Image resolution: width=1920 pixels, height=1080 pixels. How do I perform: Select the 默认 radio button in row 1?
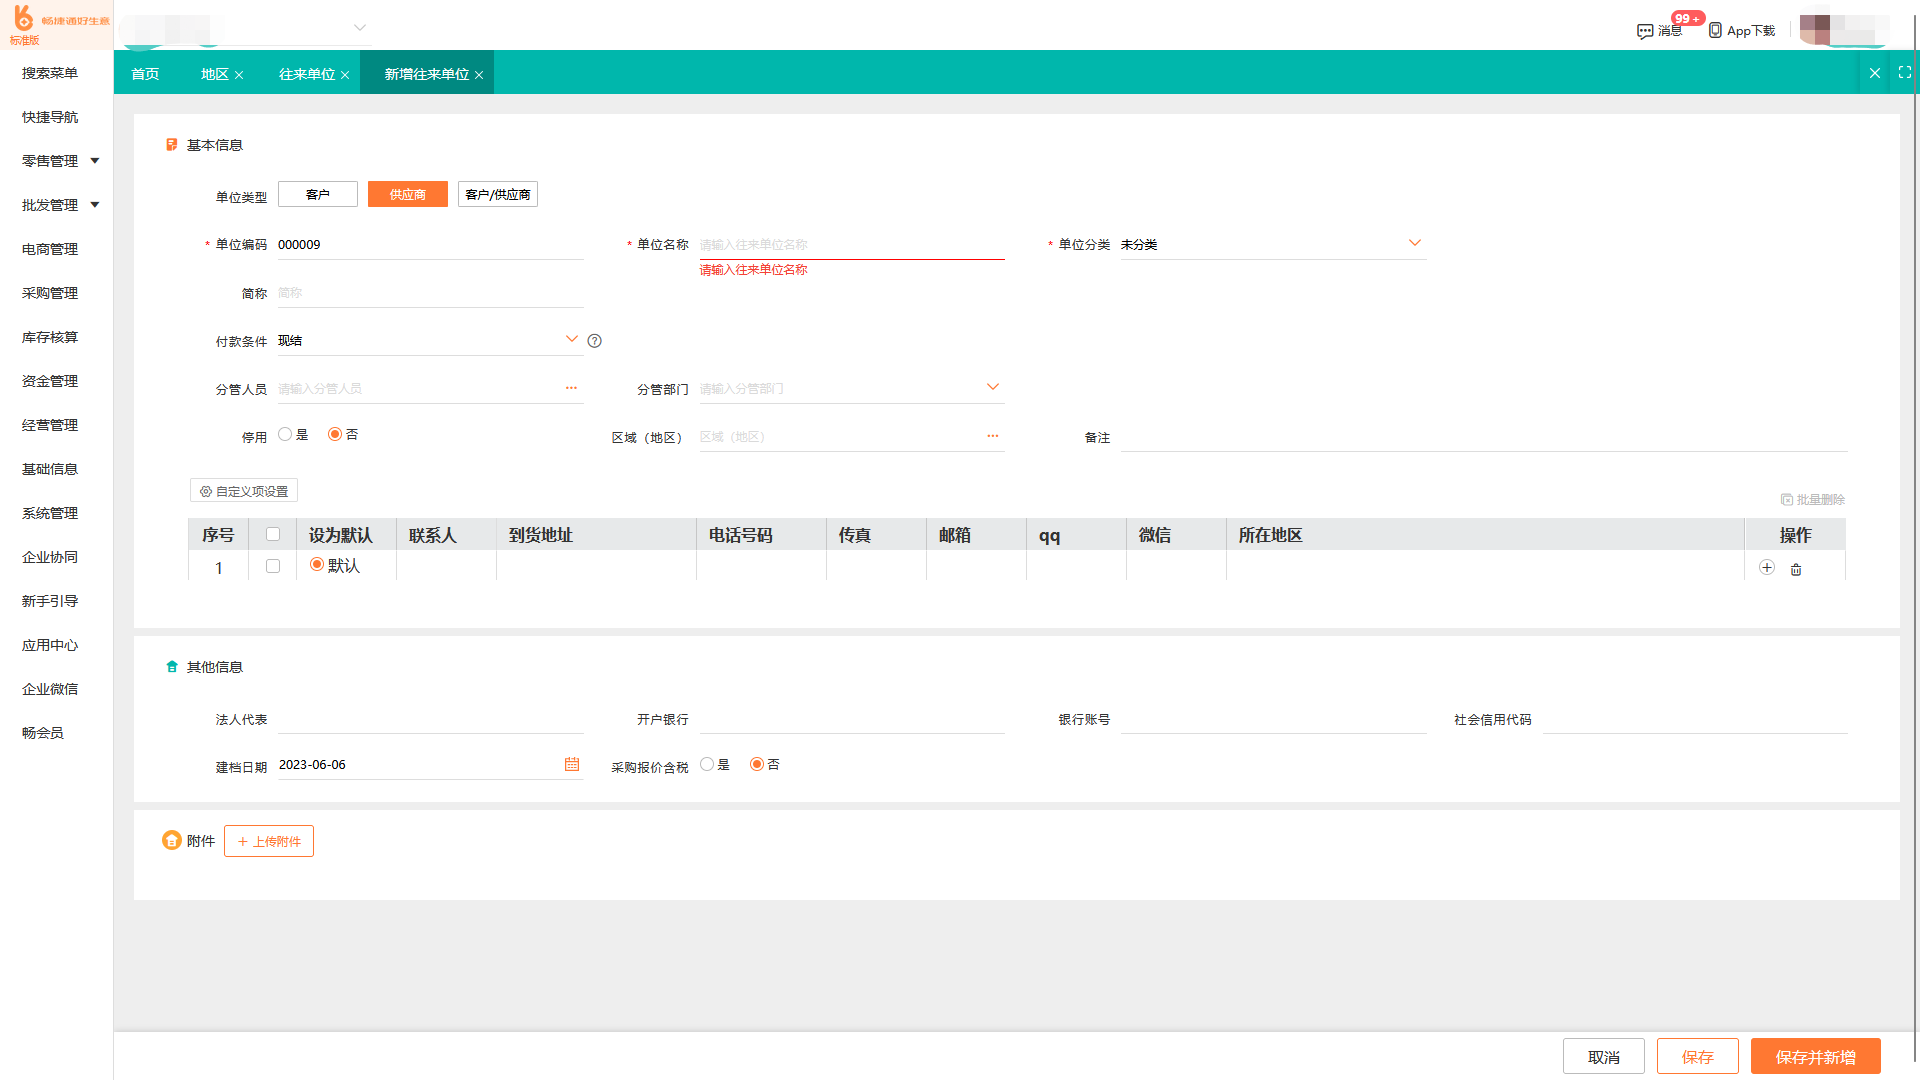click(316, 566)
